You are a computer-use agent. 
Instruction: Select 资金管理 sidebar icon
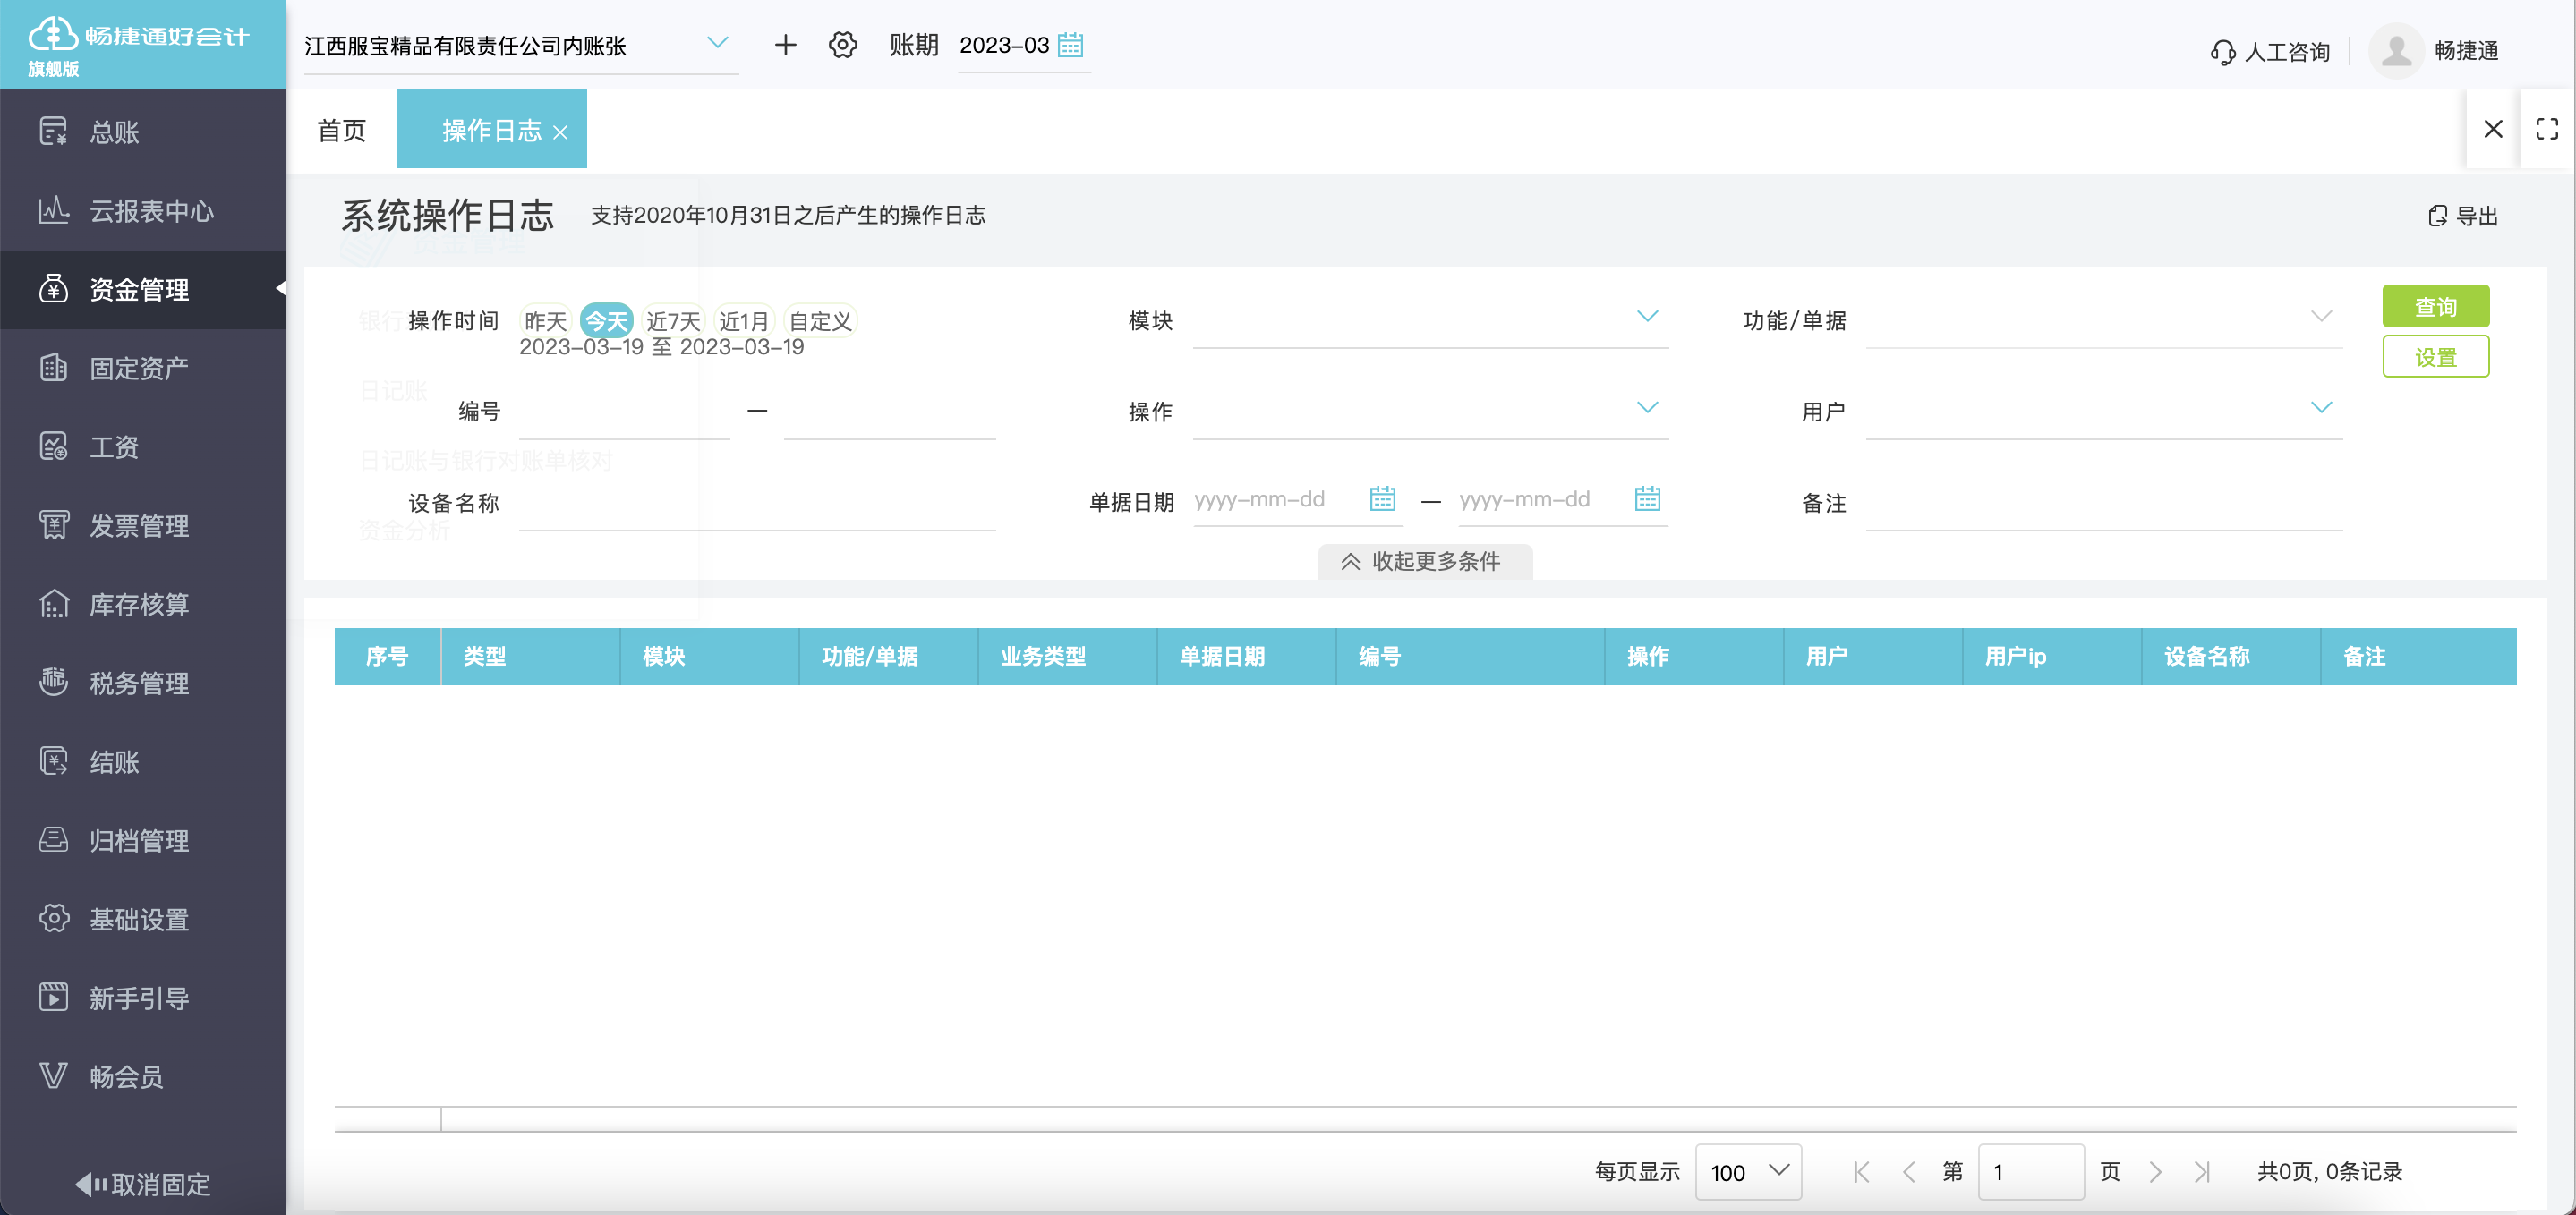click(51, 289)
